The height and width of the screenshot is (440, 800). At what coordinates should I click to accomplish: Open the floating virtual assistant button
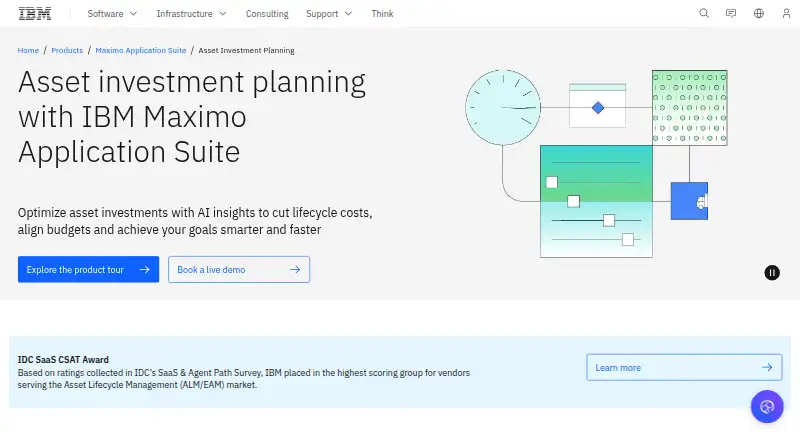[x=767, y=406]
